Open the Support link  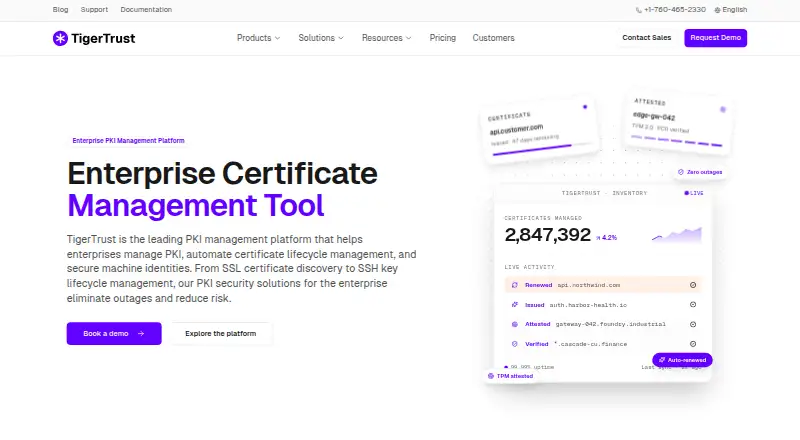(x=94, y=10)
